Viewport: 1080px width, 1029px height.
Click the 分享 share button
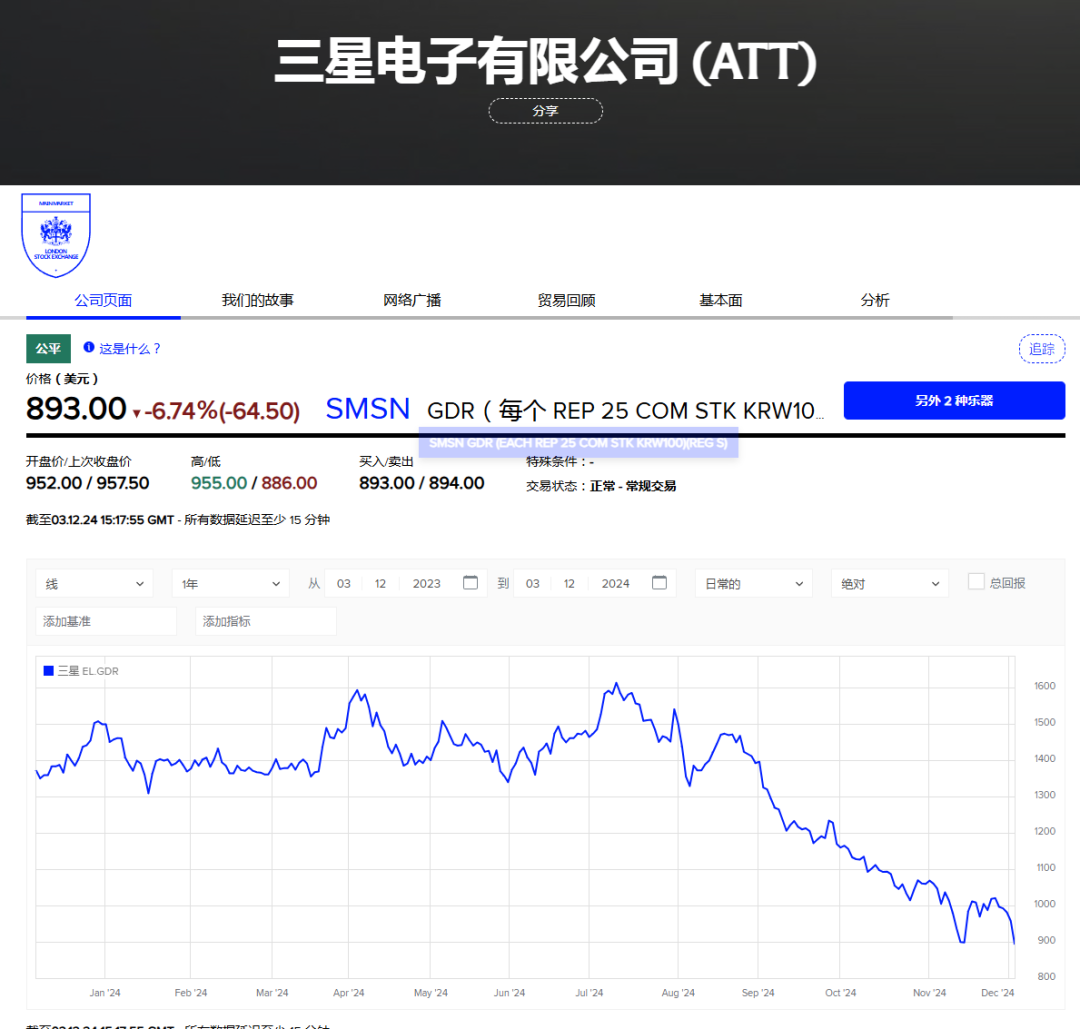click(545, 111)
